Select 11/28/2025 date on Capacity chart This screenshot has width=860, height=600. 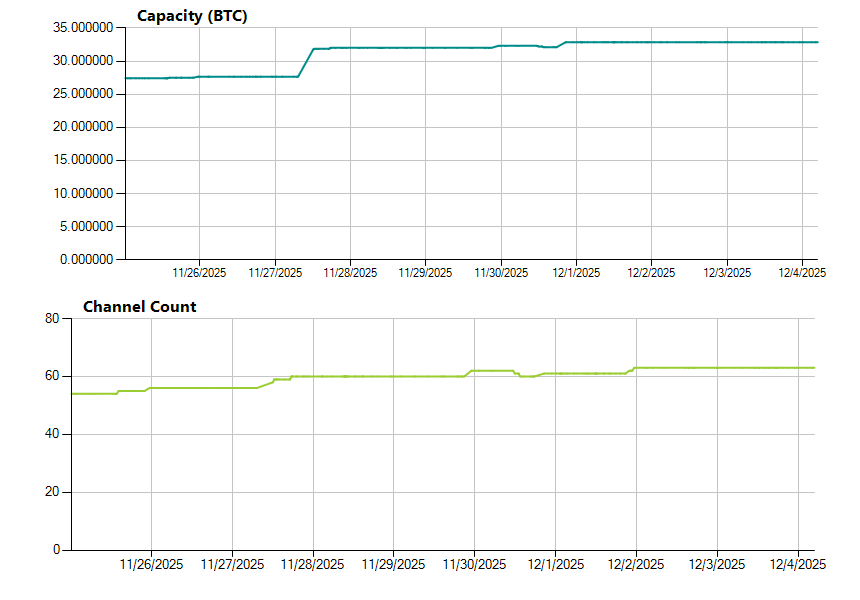350,273
